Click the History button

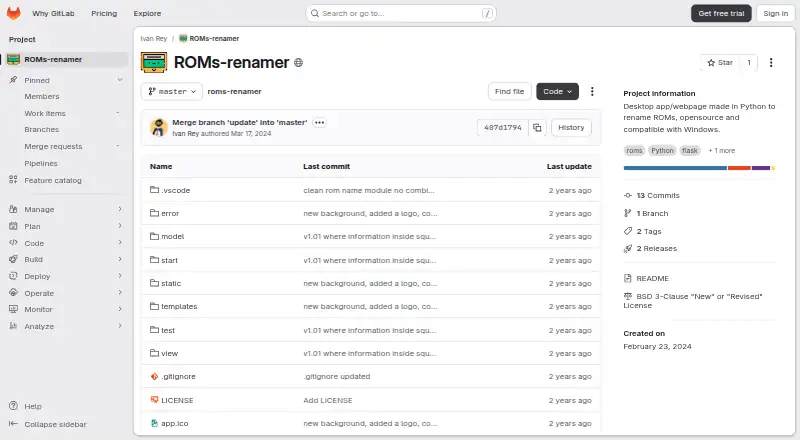pos(571,128)
